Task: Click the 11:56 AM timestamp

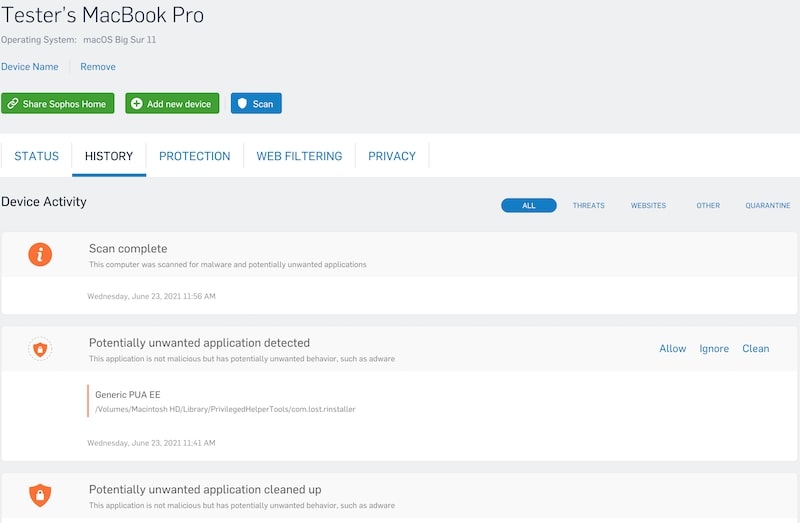Action: 152,296
